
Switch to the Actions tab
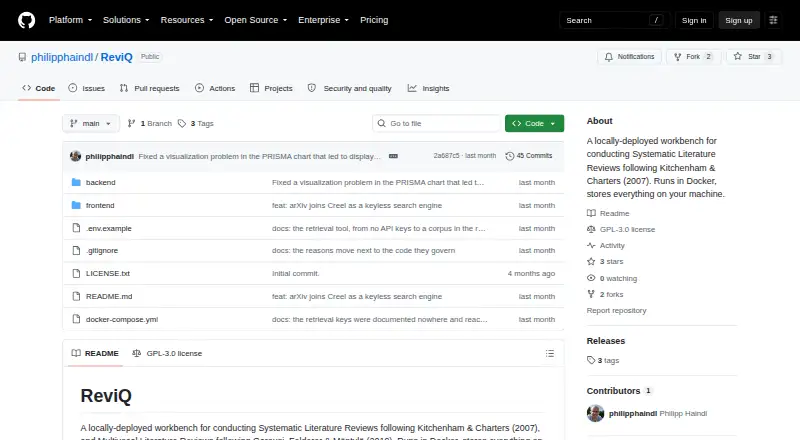(215, 88)
